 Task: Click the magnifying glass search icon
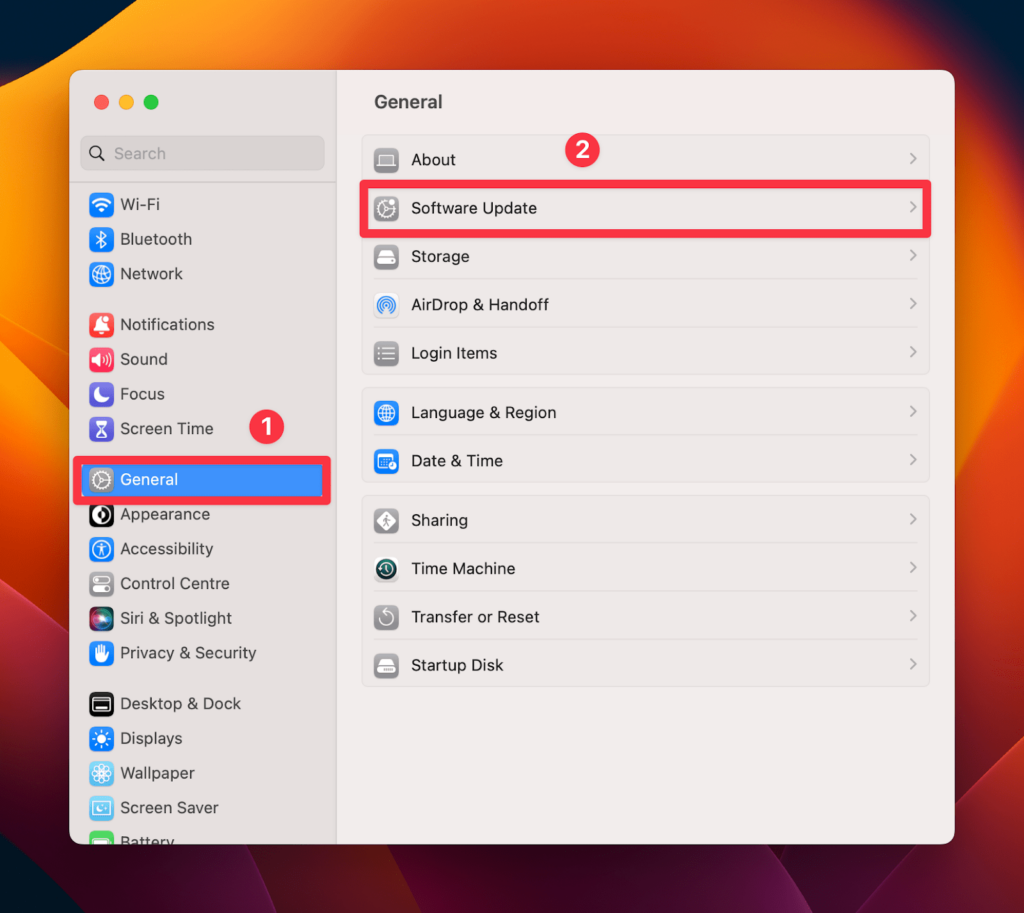[x=97, y=153]
